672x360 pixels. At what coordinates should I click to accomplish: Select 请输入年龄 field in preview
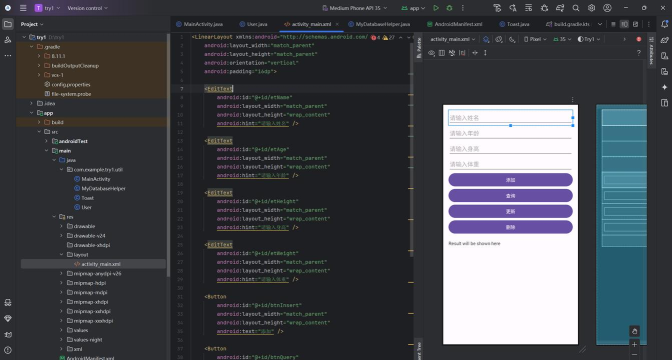click(510, 133)
